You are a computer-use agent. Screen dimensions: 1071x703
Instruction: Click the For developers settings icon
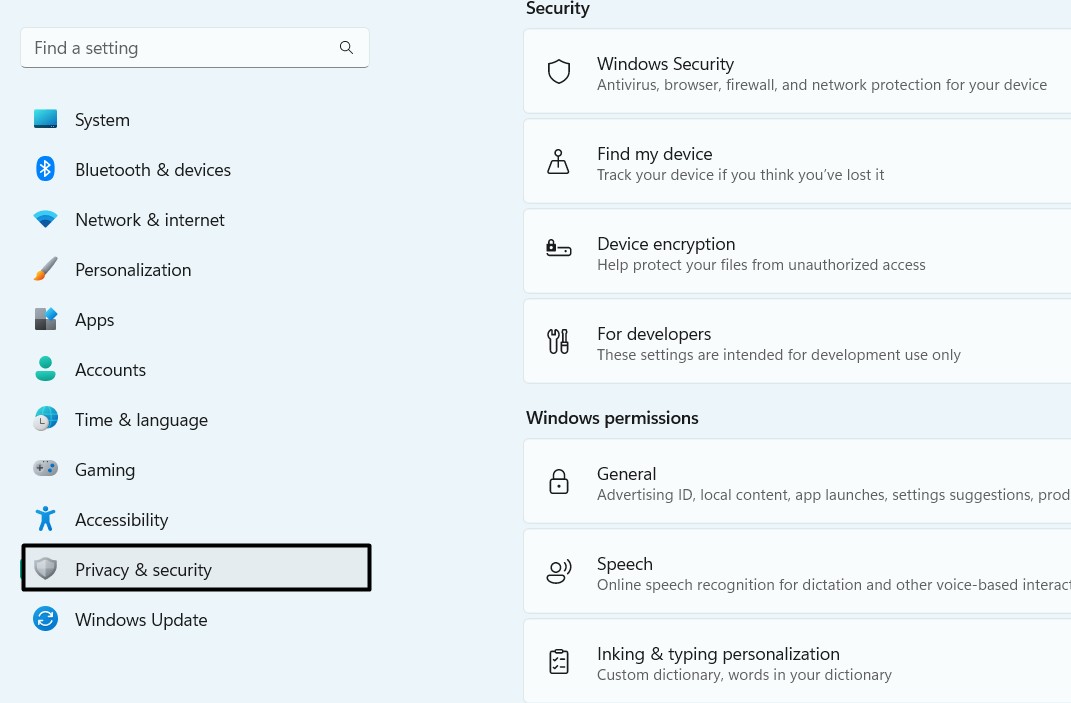tap(558, 341)
